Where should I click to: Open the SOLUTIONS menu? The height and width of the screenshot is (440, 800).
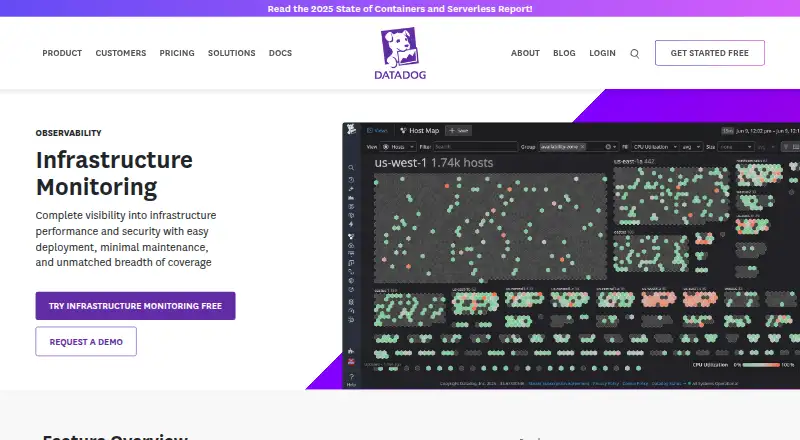(x=231, y=53)
